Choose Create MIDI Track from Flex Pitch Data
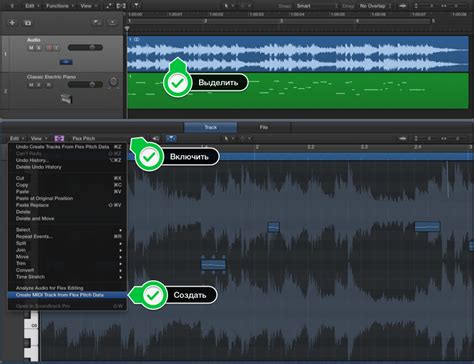This screenshot has height=364, width=474. [x=67, y=295]
